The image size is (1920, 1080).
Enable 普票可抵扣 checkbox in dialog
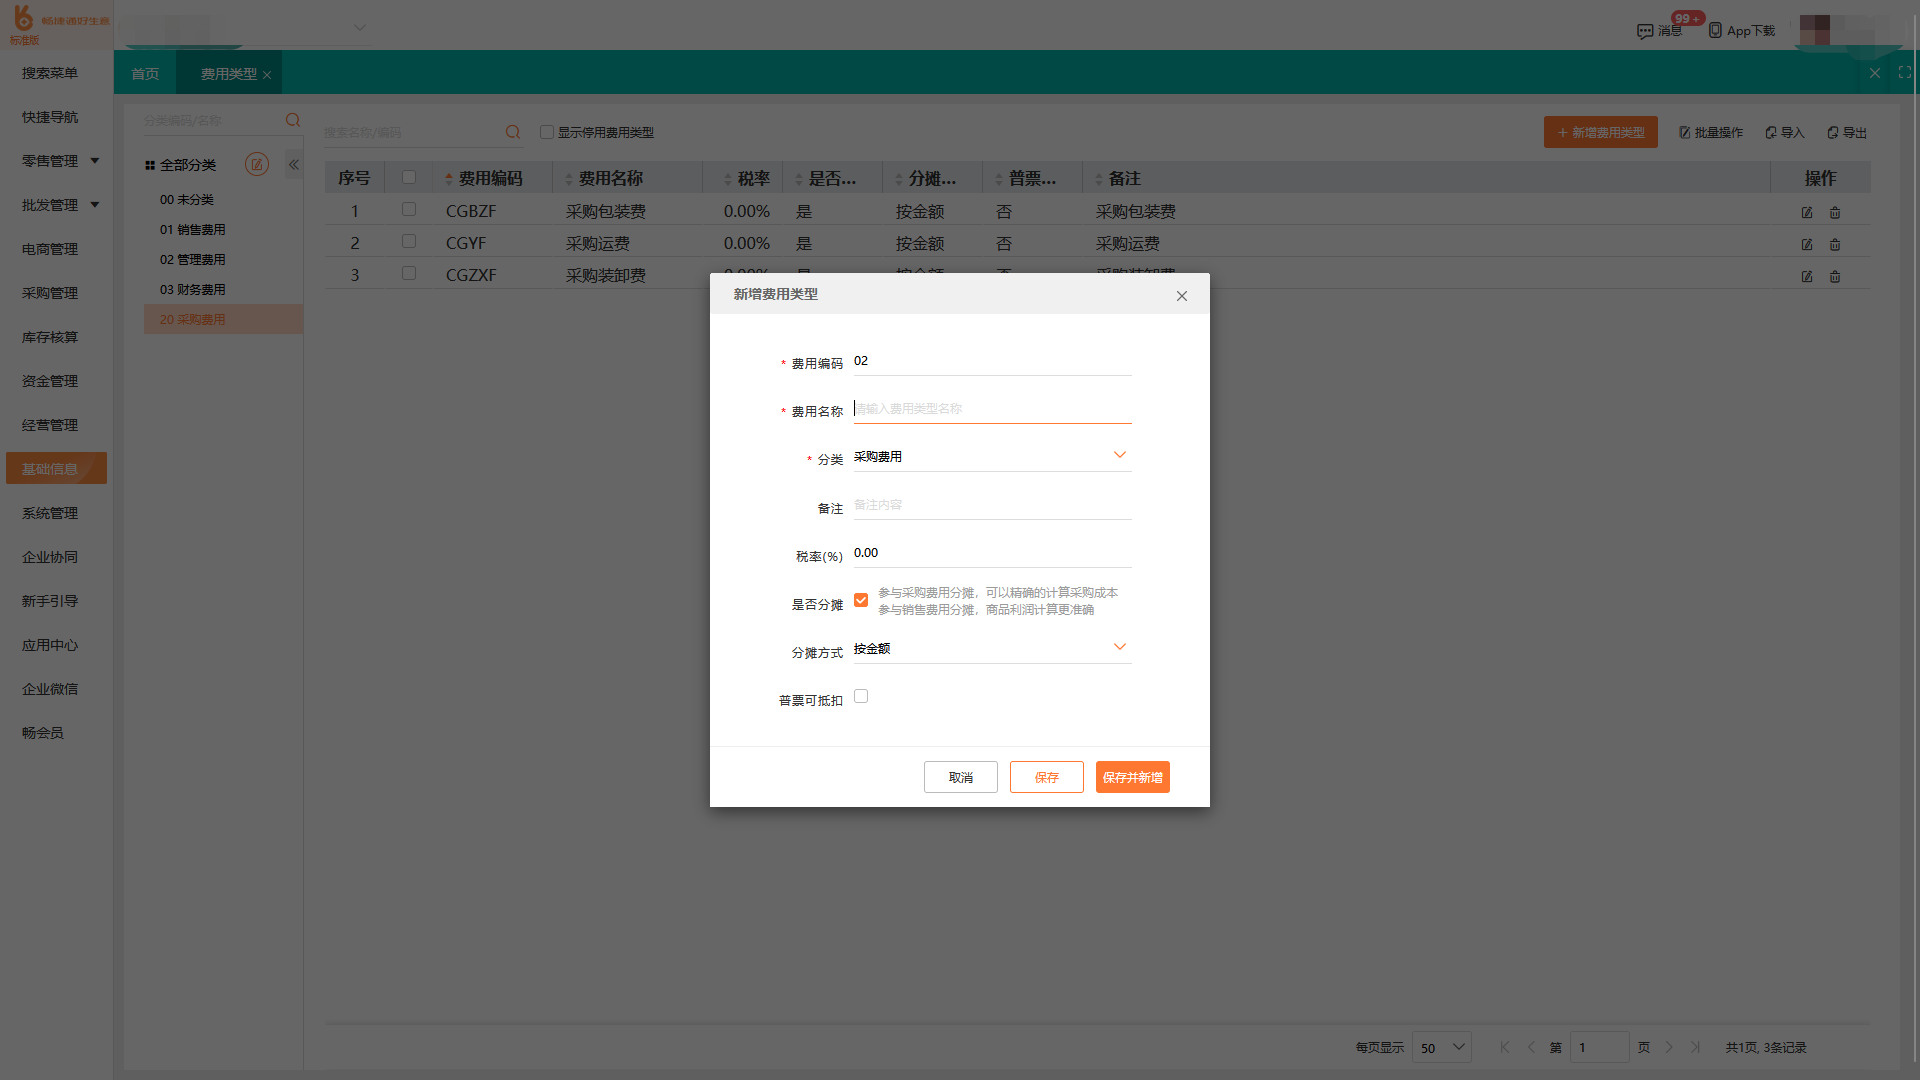(861, 695)
